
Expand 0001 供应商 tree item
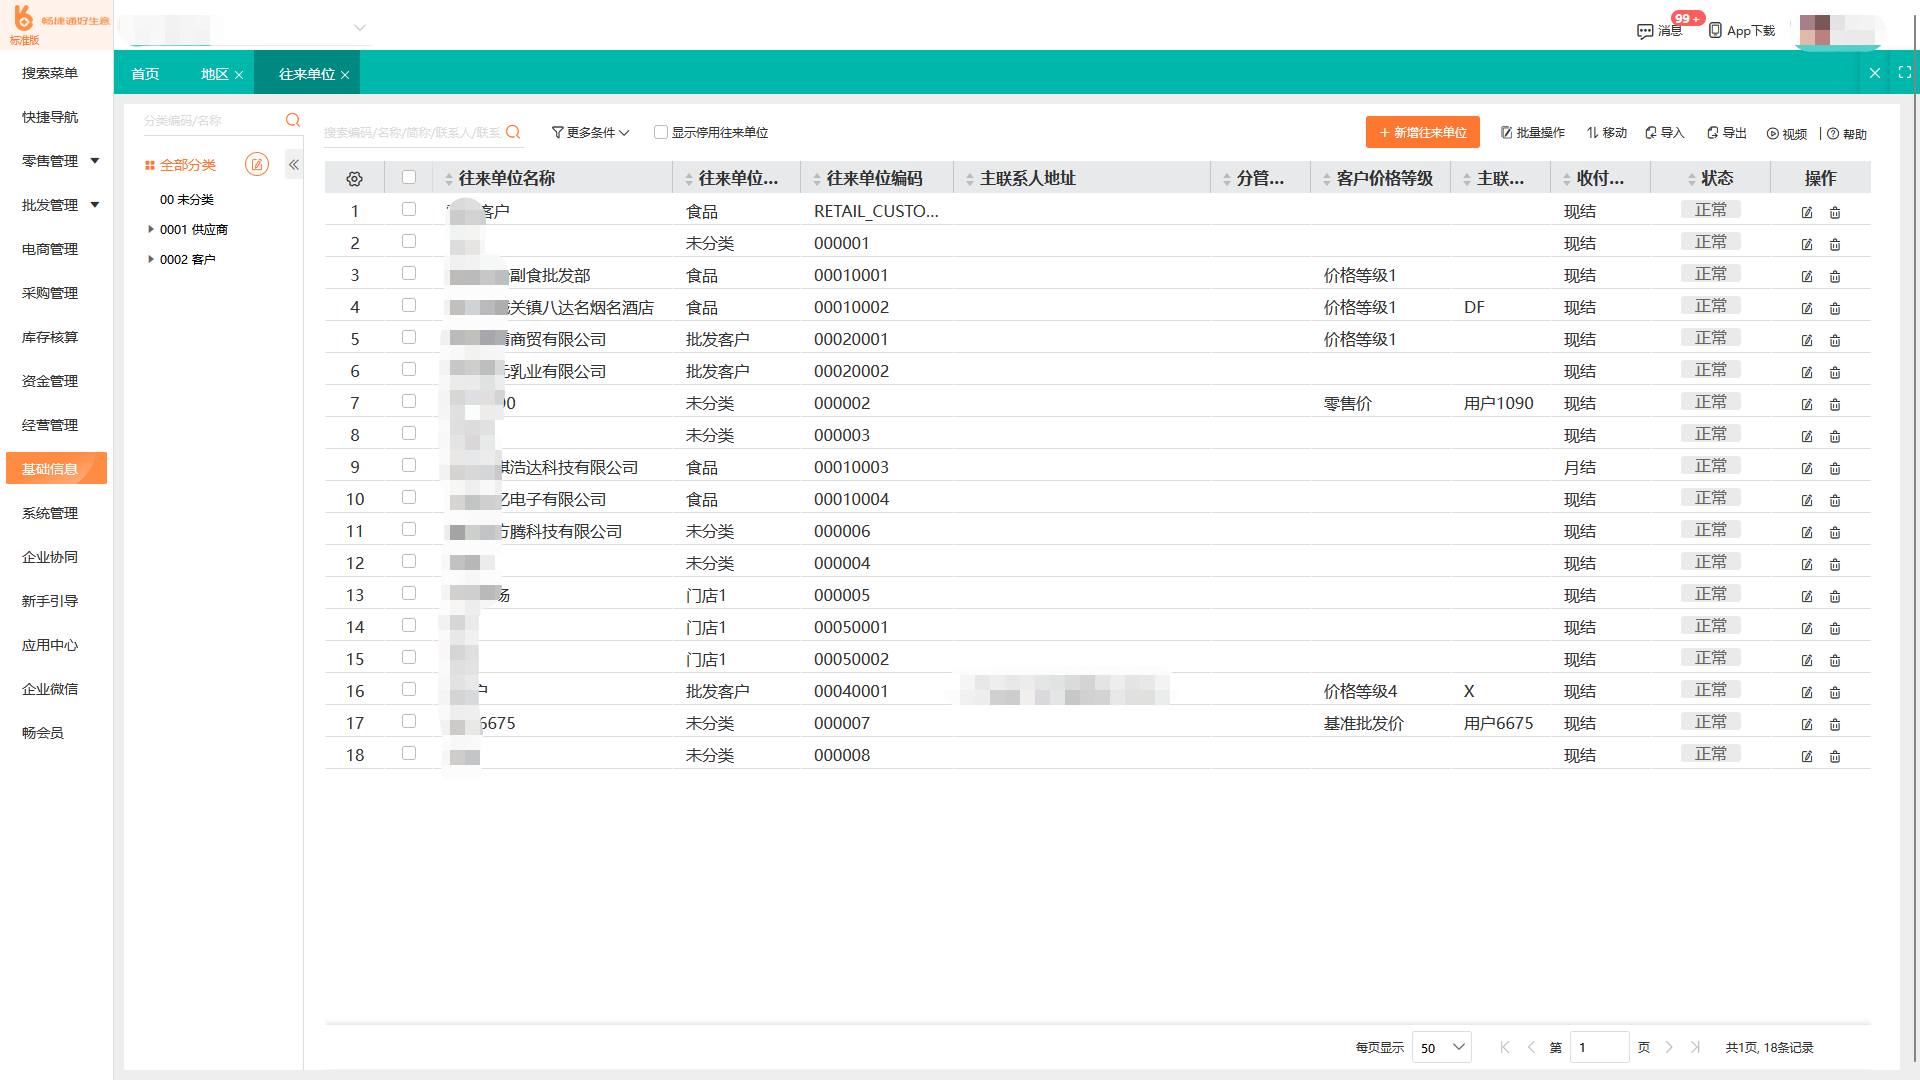coord(150,229)
